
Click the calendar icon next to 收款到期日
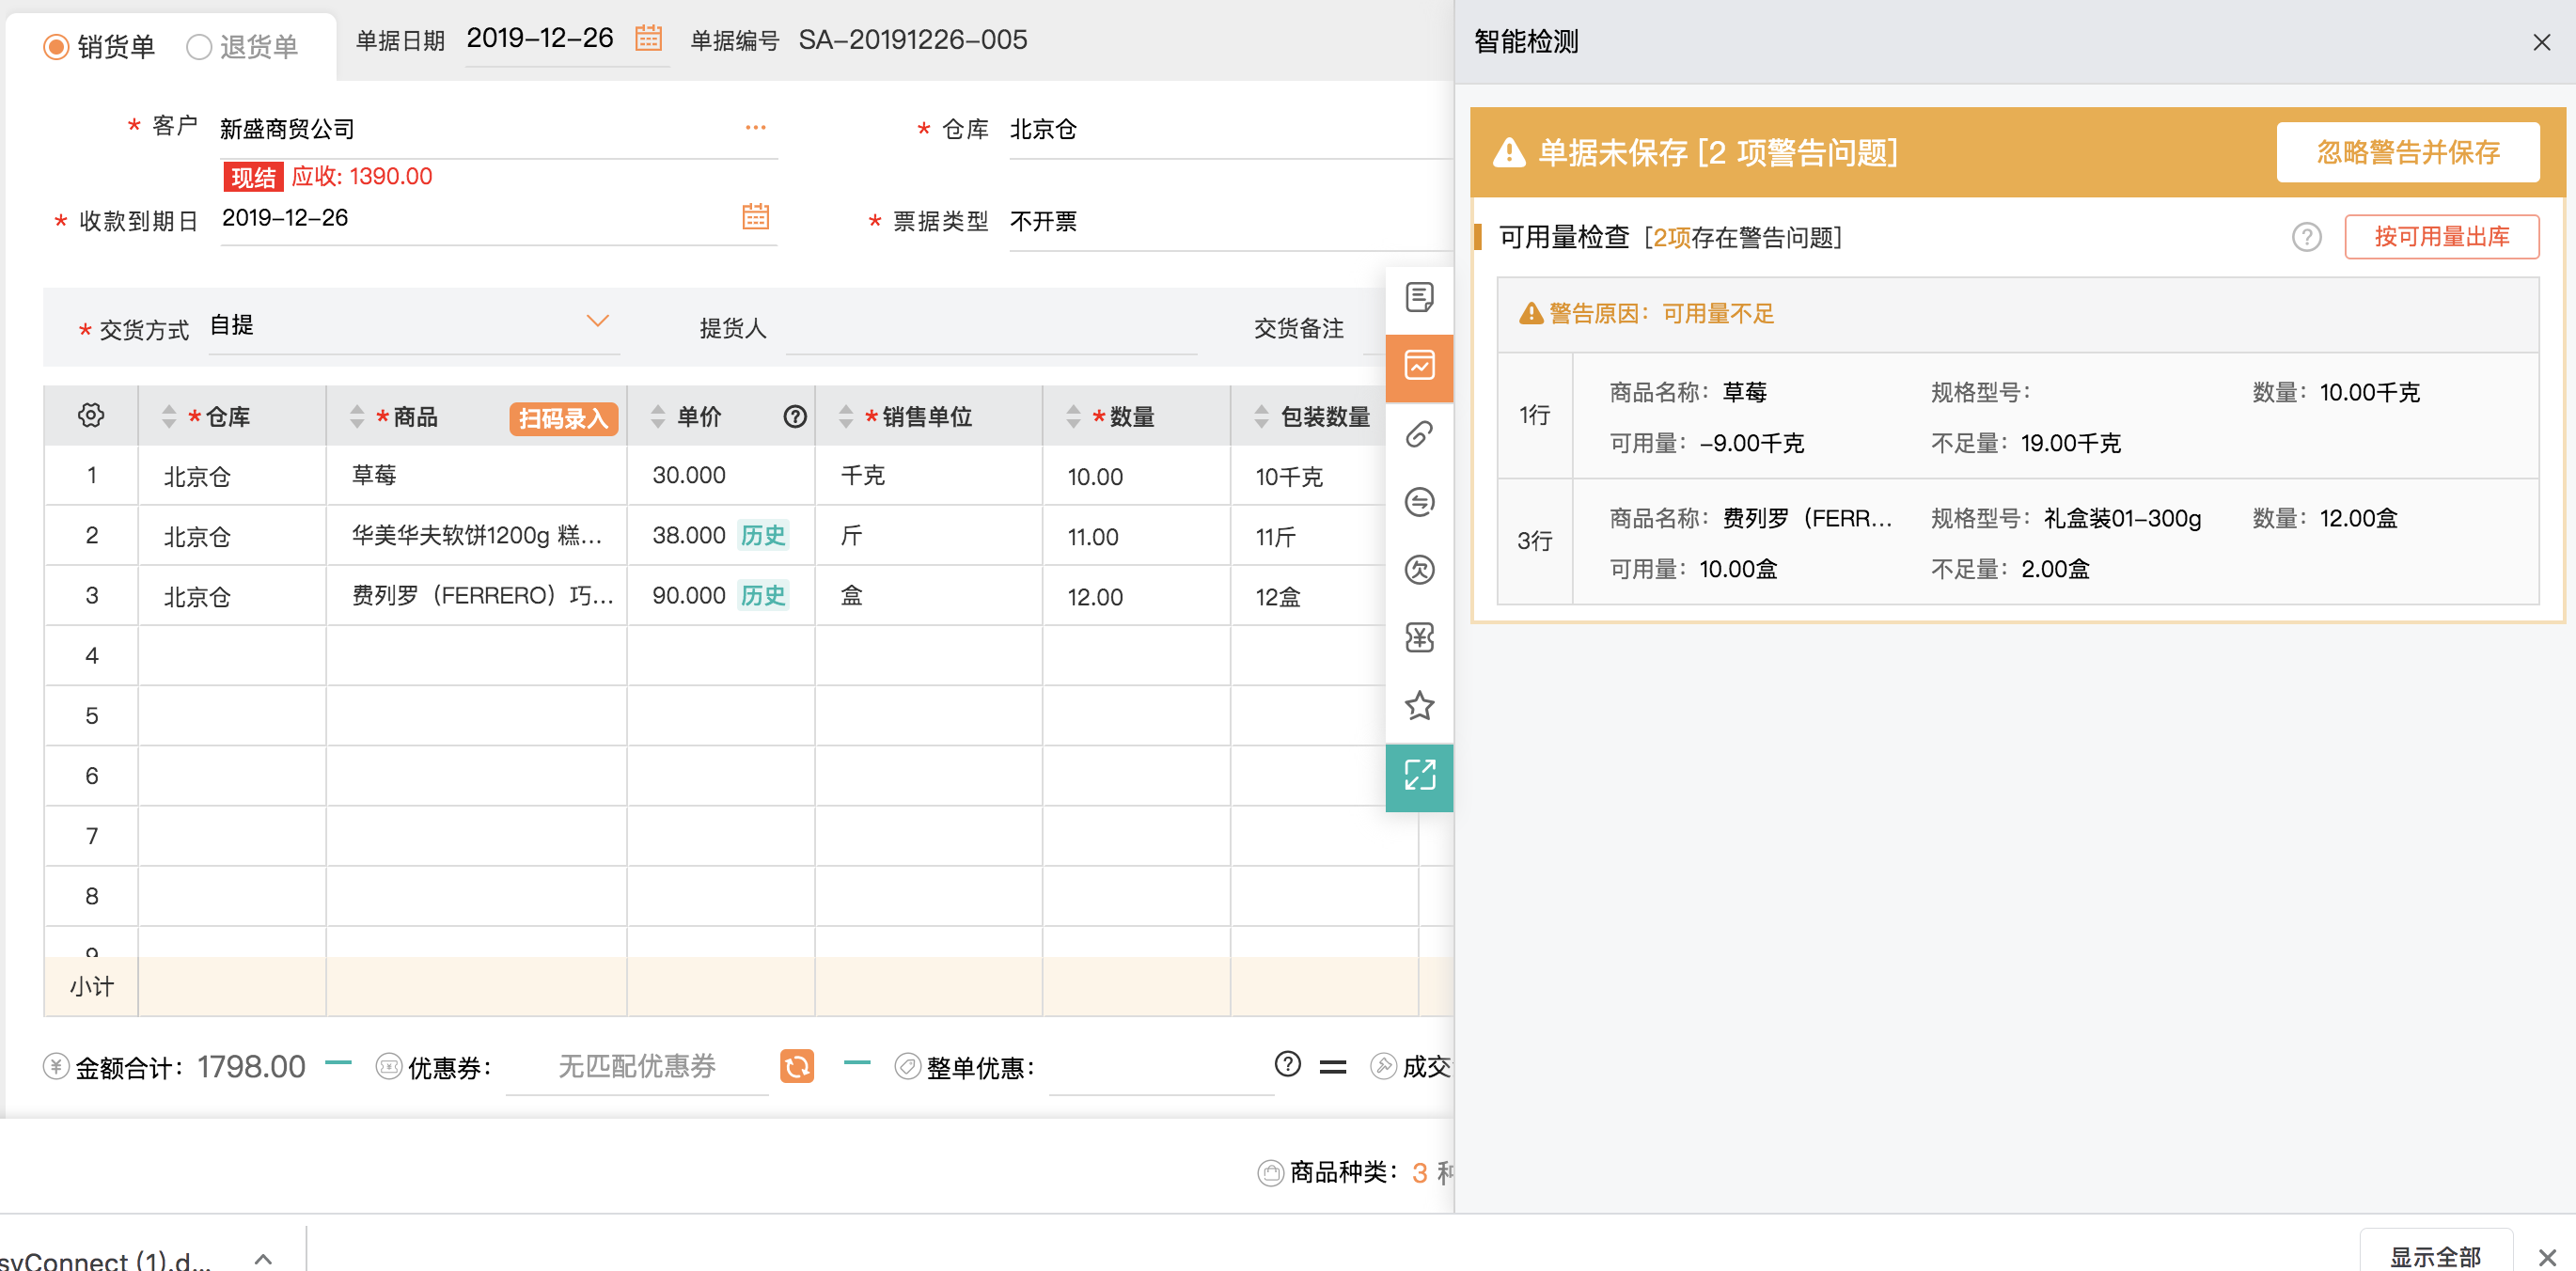pyautogui.click(x=756, y=220)
